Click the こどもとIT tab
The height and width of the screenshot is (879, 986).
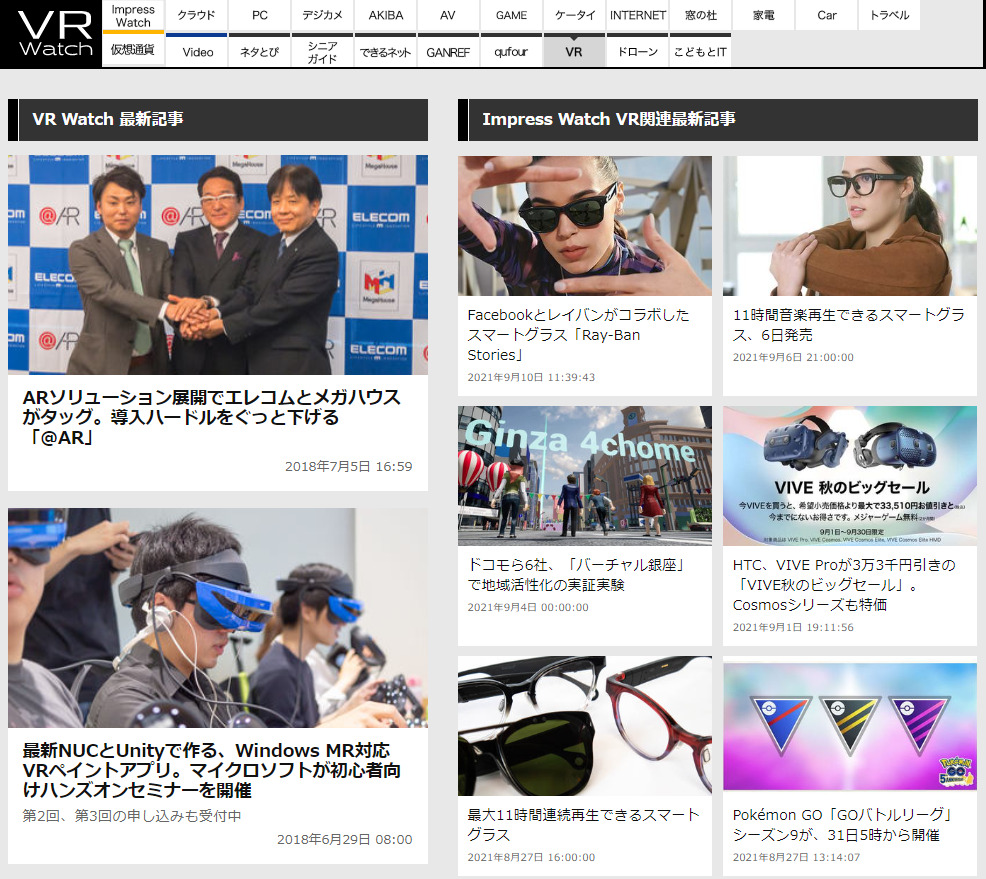pyautogui.click(x=700, y=51)
